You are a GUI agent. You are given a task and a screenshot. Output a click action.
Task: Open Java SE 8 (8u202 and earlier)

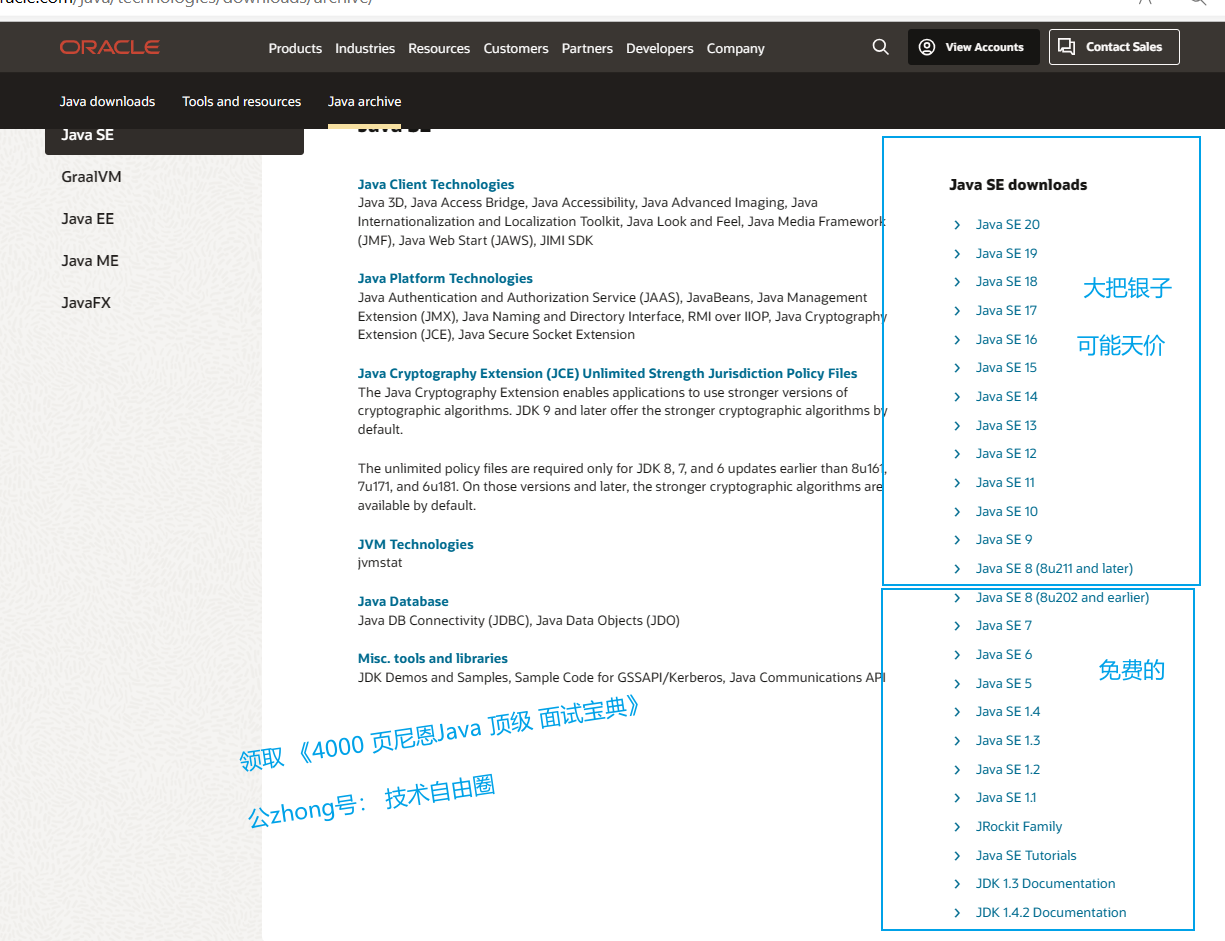(1062, 597)
